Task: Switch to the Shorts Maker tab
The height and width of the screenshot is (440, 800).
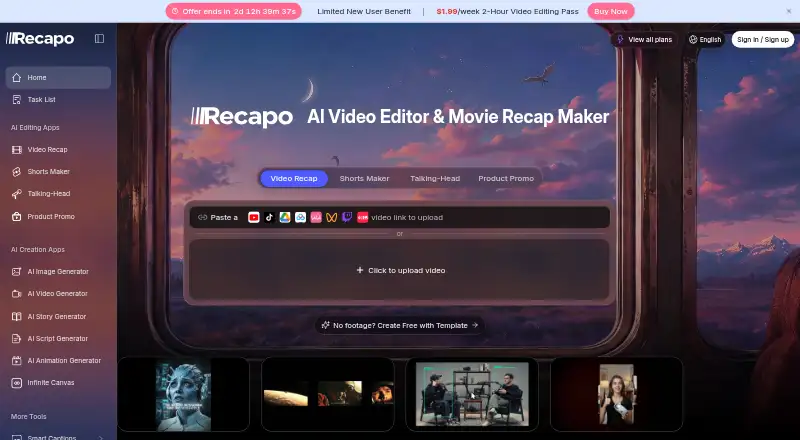Action: 364,179
